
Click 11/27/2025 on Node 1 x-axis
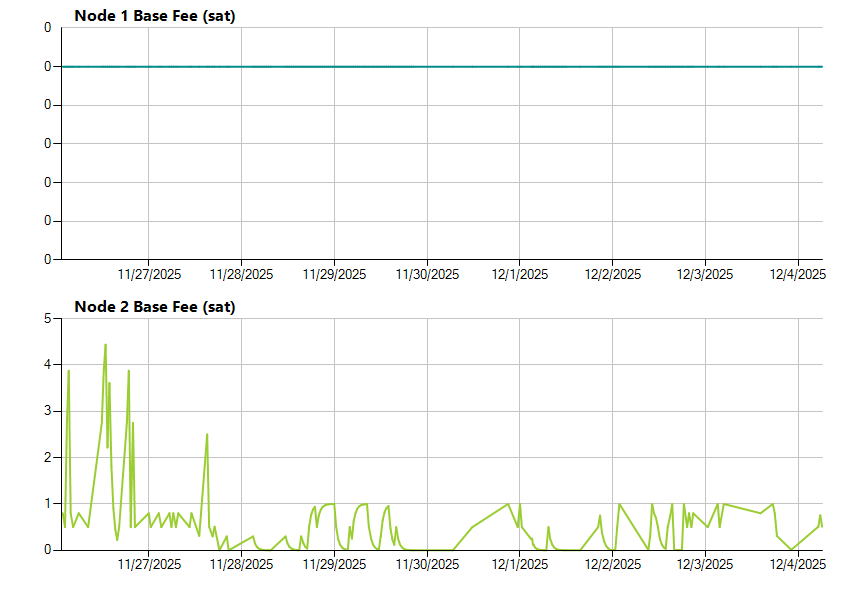149,274
